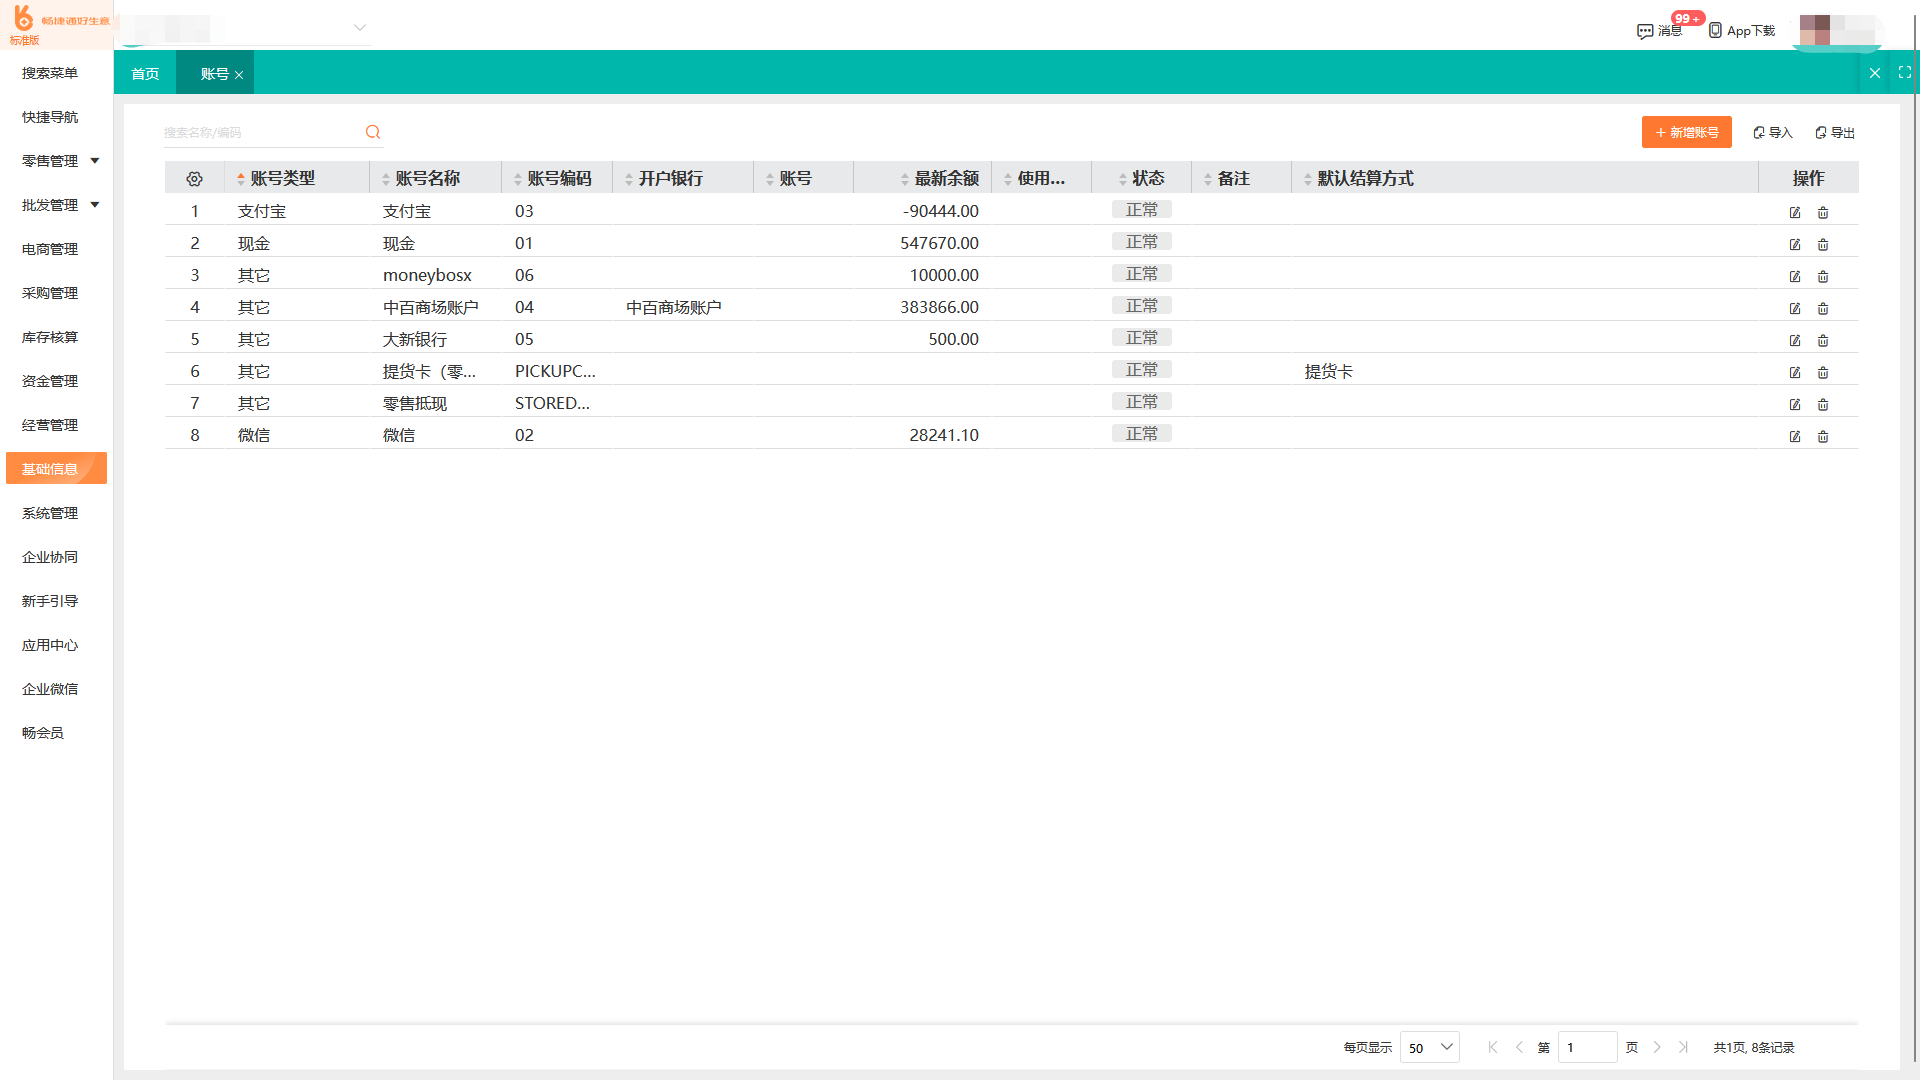This screenshot has height=1080, width=1920.
Task: Toggle account status for 零售抵现 row
Action: [x=1142, y=402]
